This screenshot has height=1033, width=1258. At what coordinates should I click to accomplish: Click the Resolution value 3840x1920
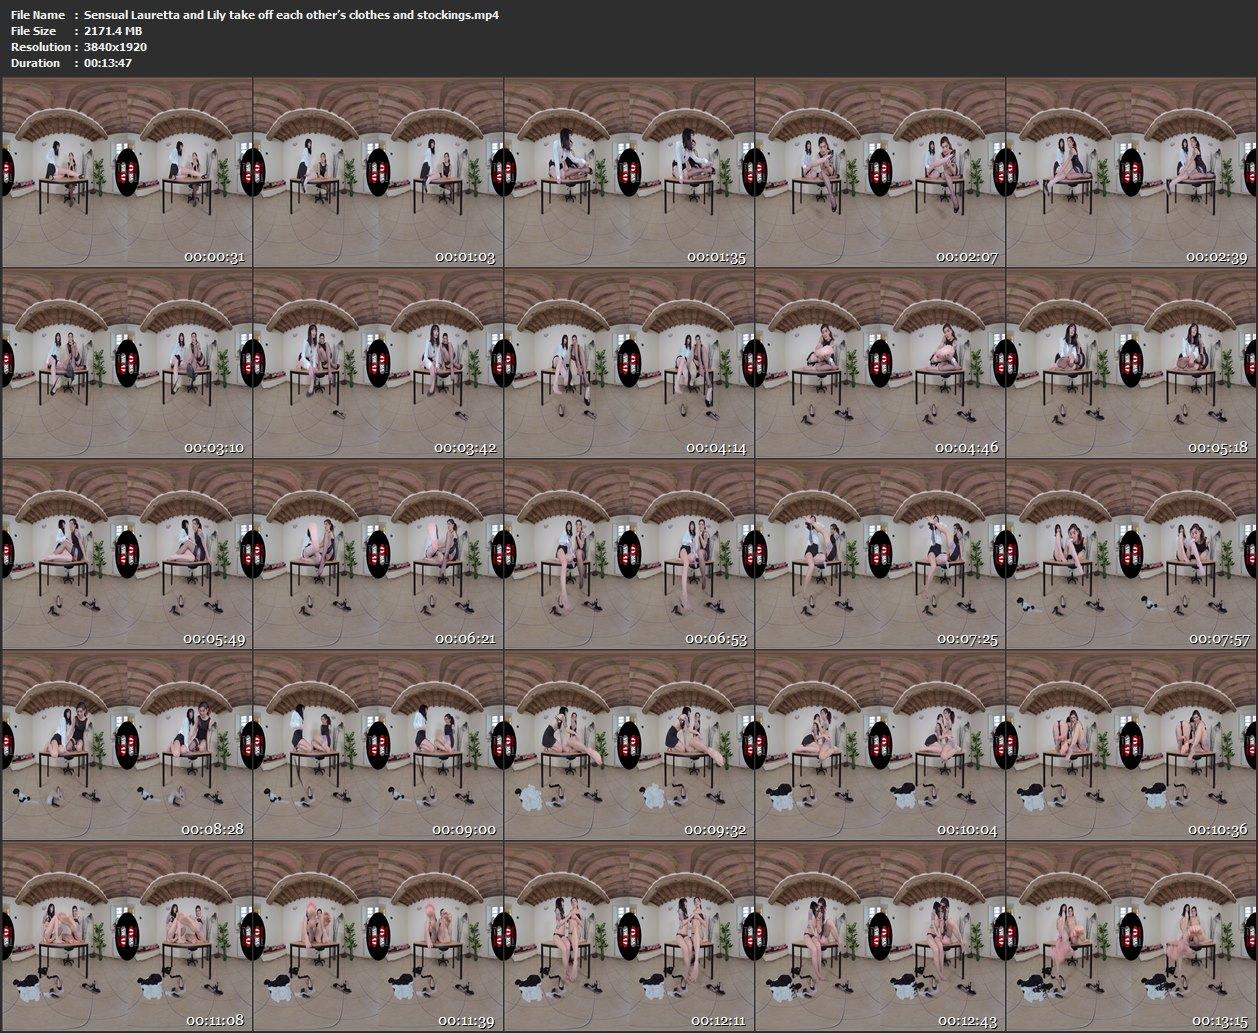116,47
